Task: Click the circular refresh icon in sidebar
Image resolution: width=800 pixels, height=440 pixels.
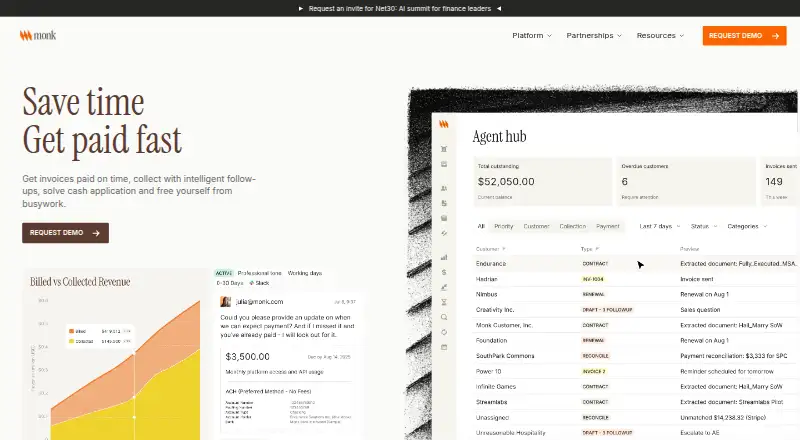Action: 444,332
